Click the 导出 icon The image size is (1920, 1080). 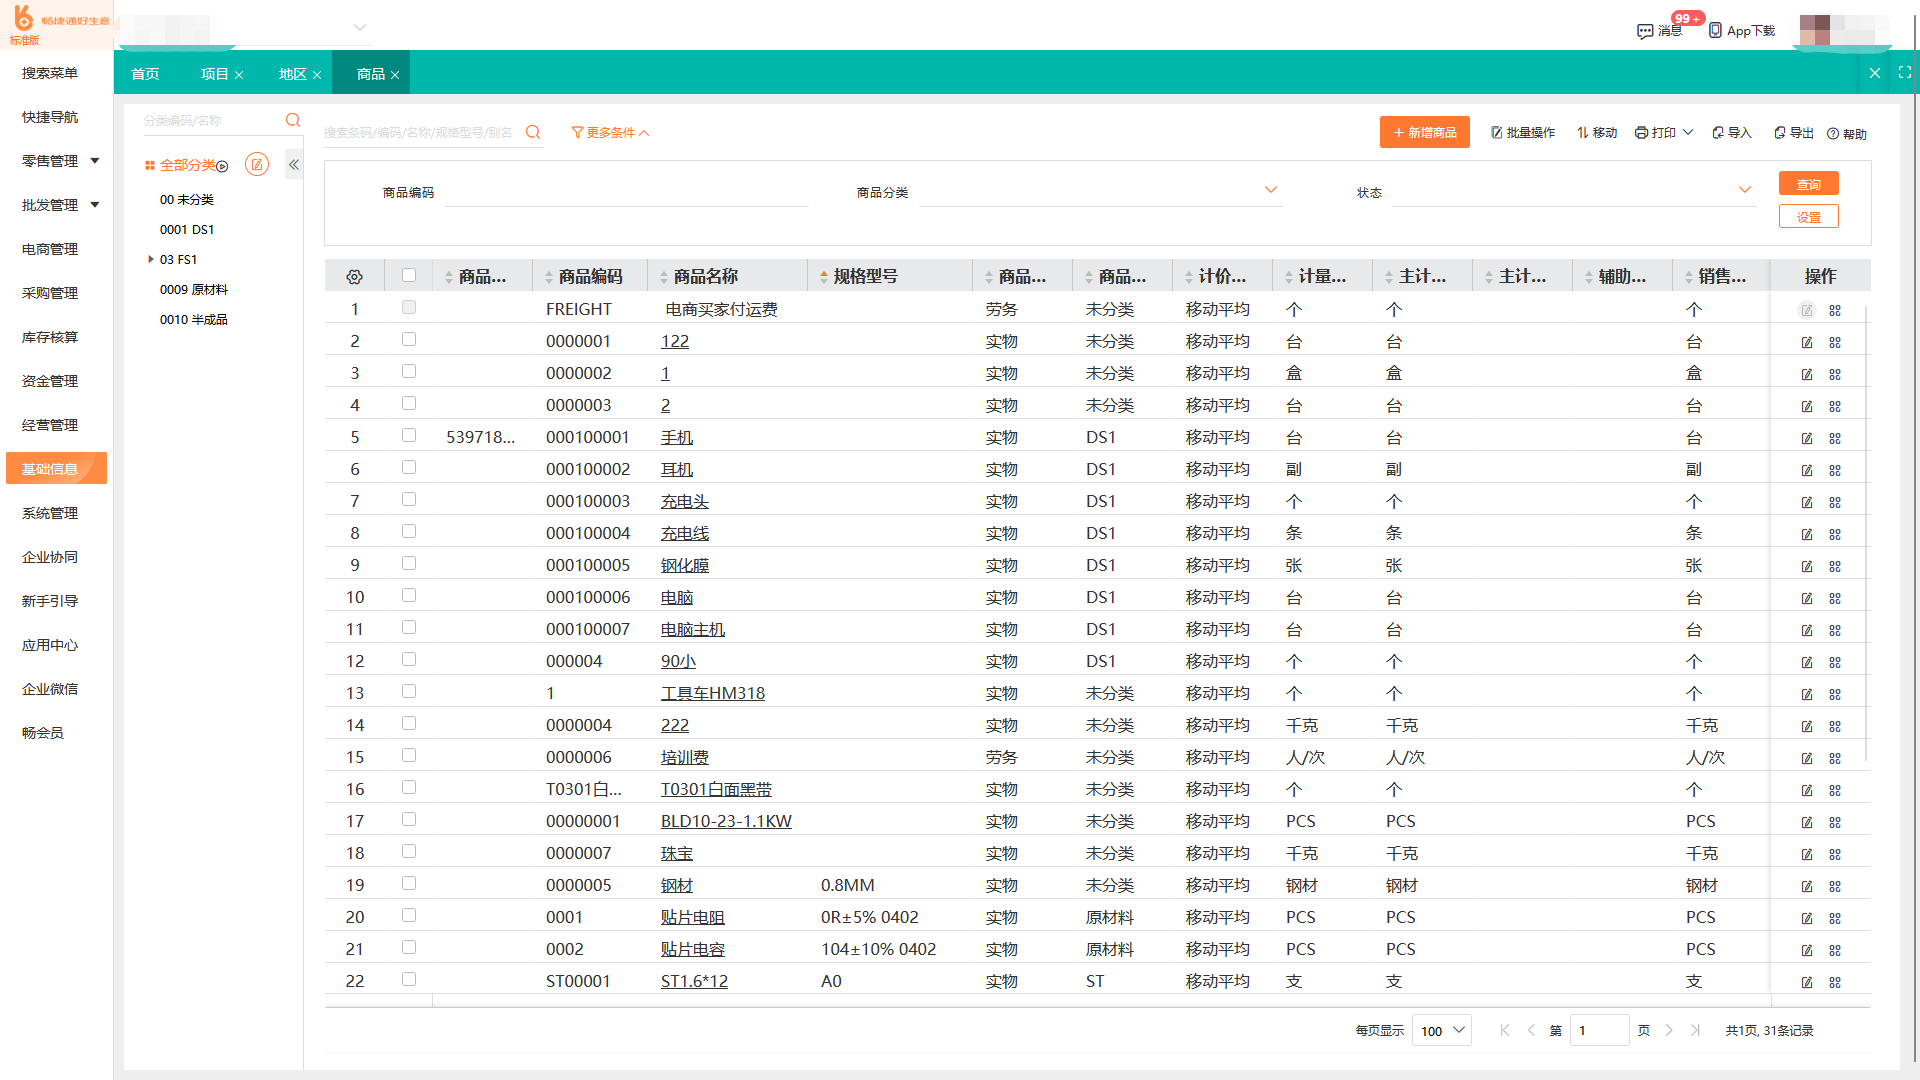click(1779, 132)
